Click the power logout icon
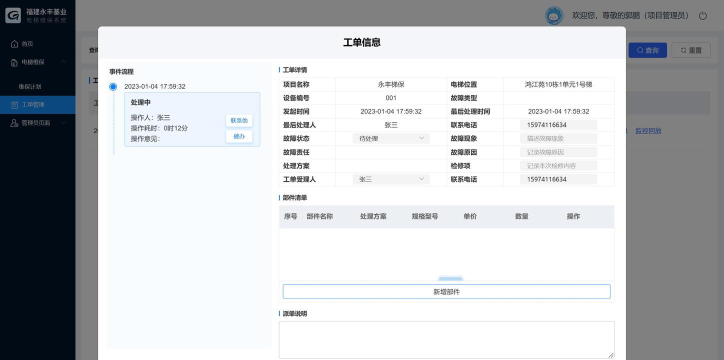The height and width of the screenshot is (360, 724). coord(703,16)
